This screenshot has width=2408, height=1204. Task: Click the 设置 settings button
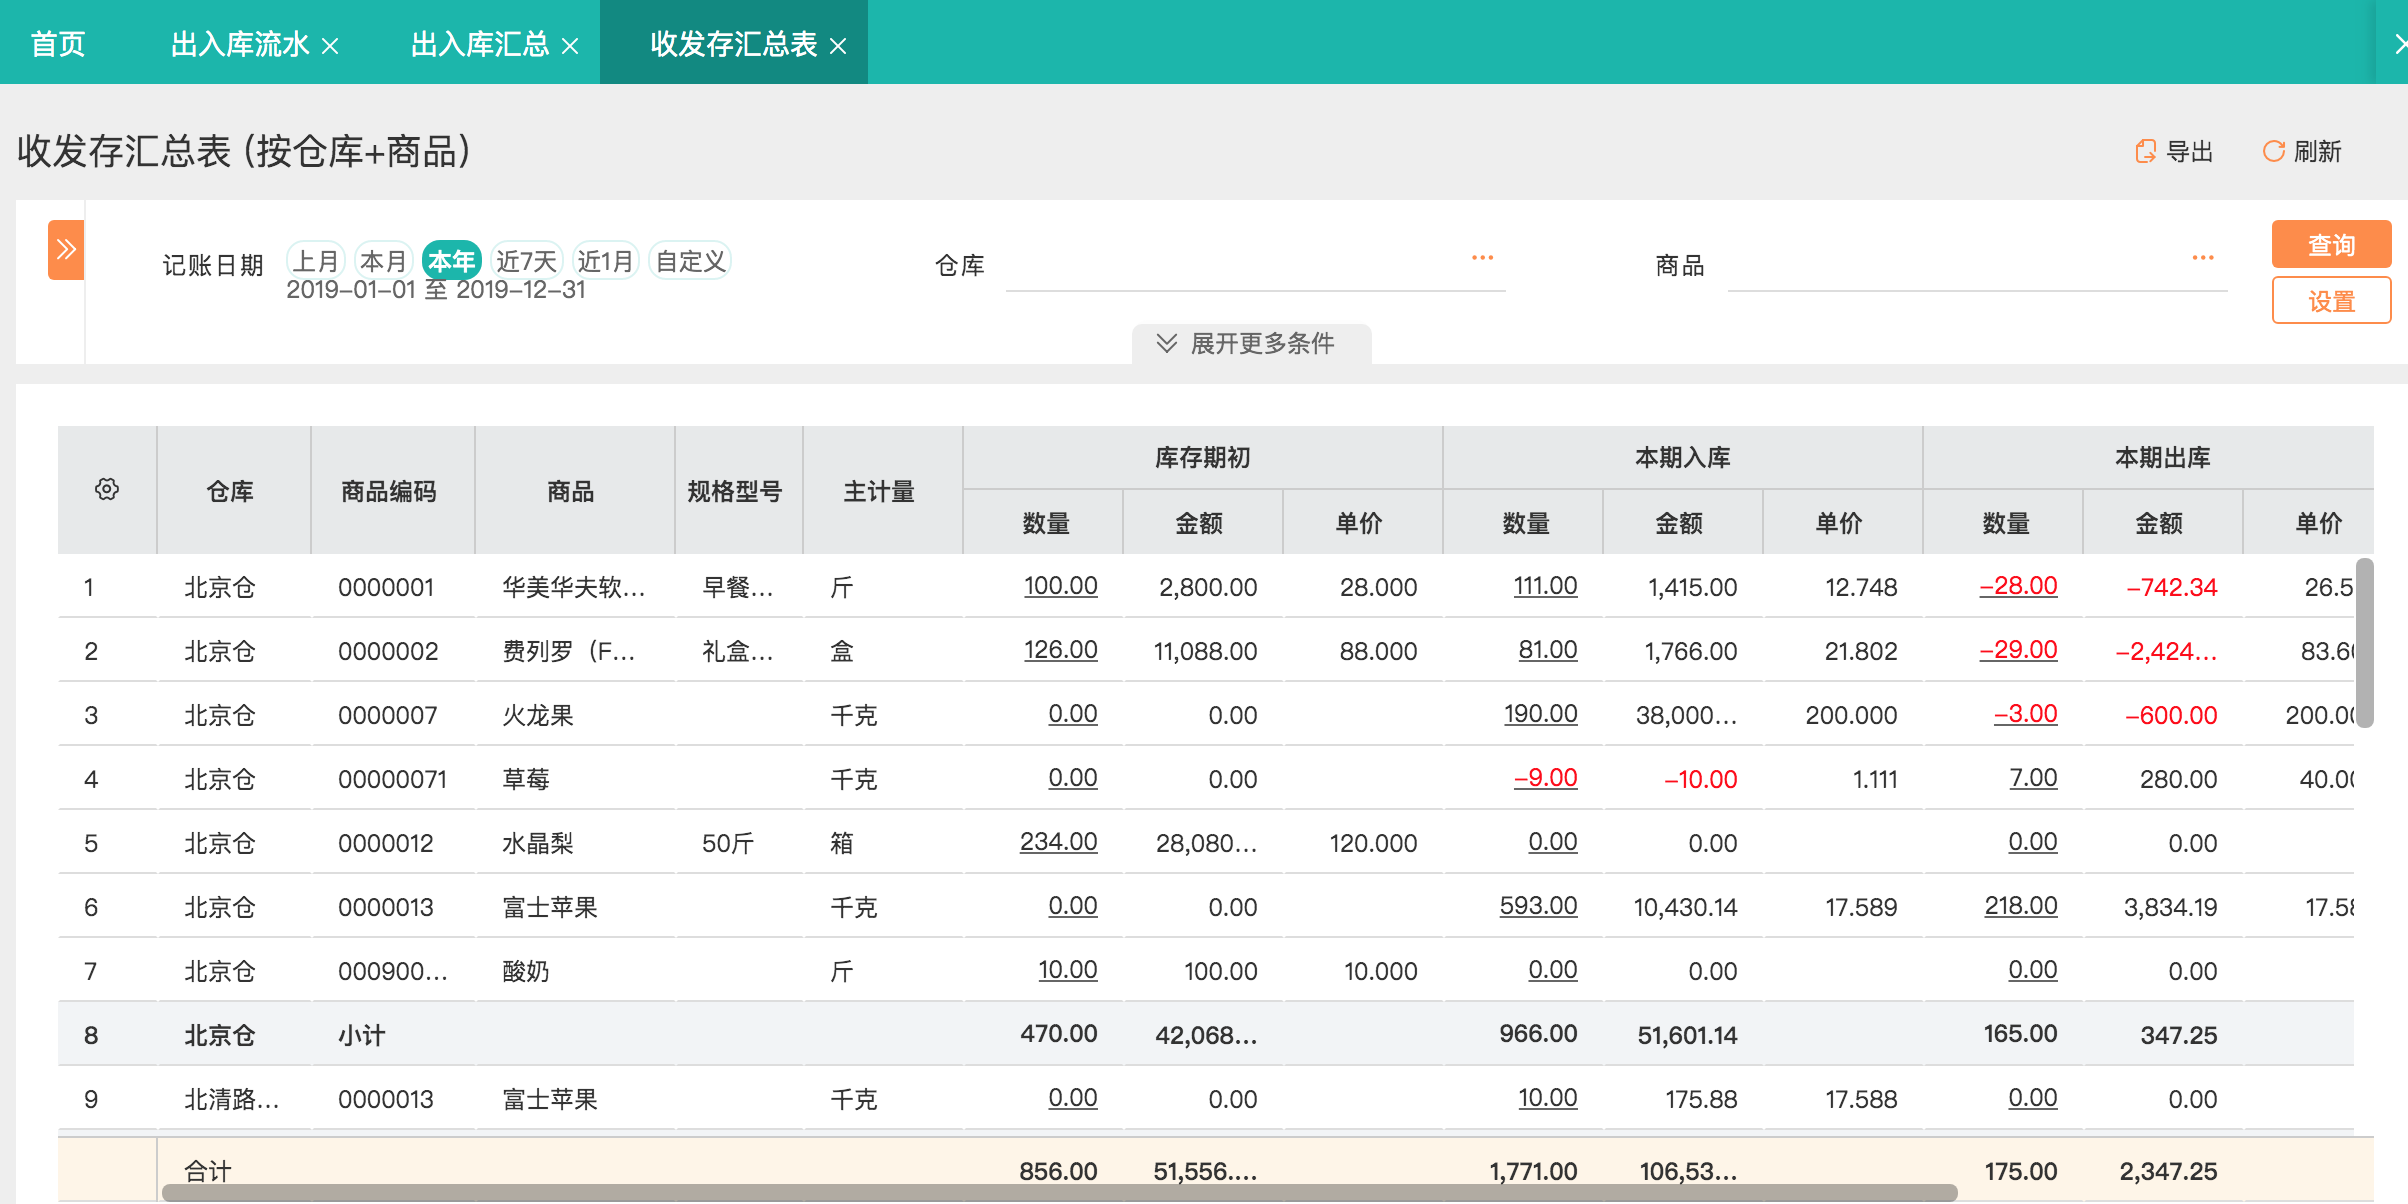[2330, 299]
